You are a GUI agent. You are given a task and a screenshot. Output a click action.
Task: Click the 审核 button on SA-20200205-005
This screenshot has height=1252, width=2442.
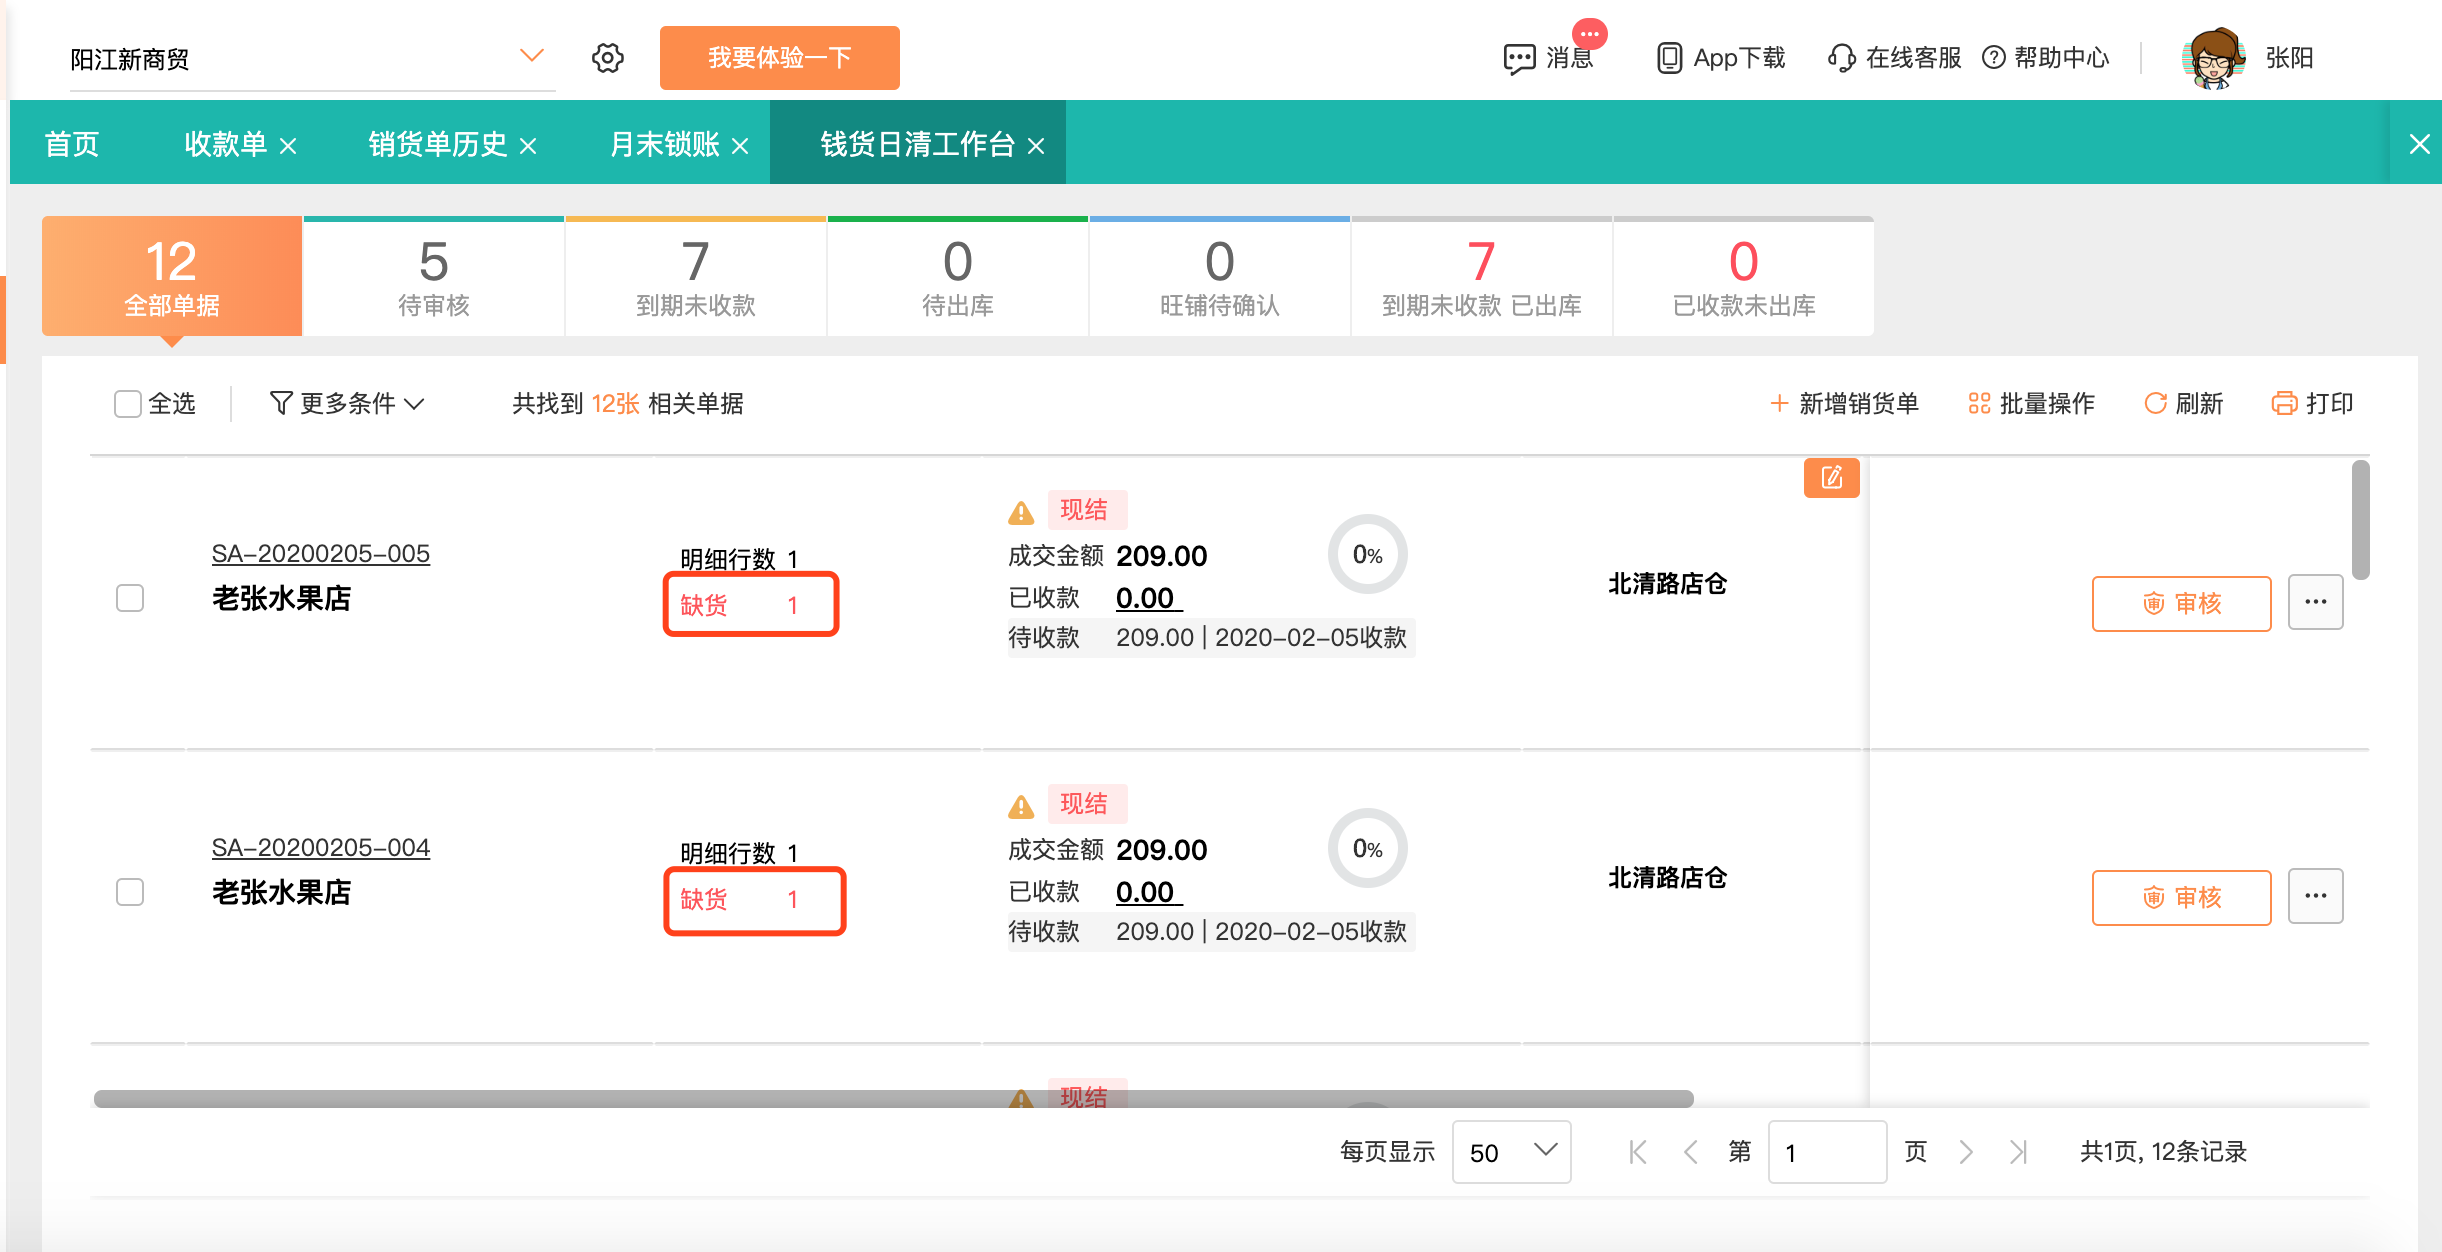tap(2179, 602)
